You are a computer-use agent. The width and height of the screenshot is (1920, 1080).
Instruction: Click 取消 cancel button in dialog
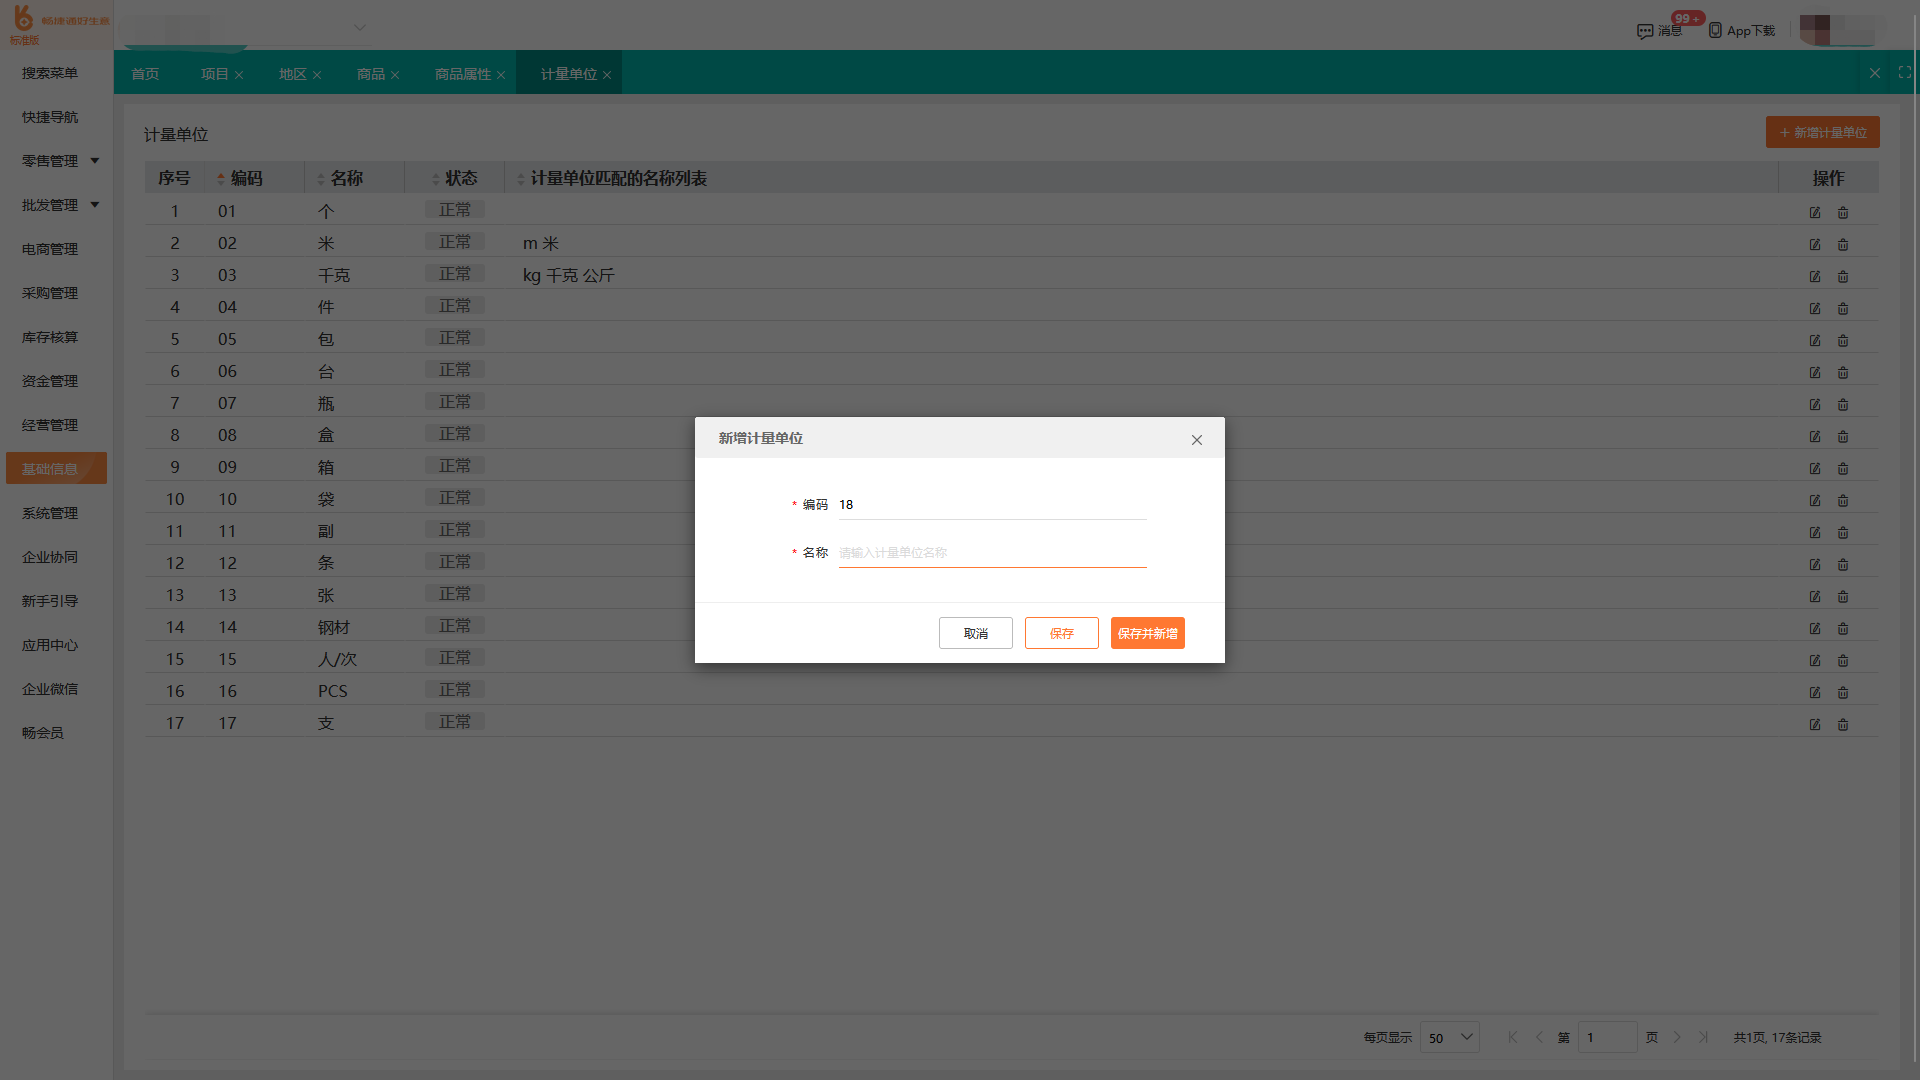tap(976, 633)
